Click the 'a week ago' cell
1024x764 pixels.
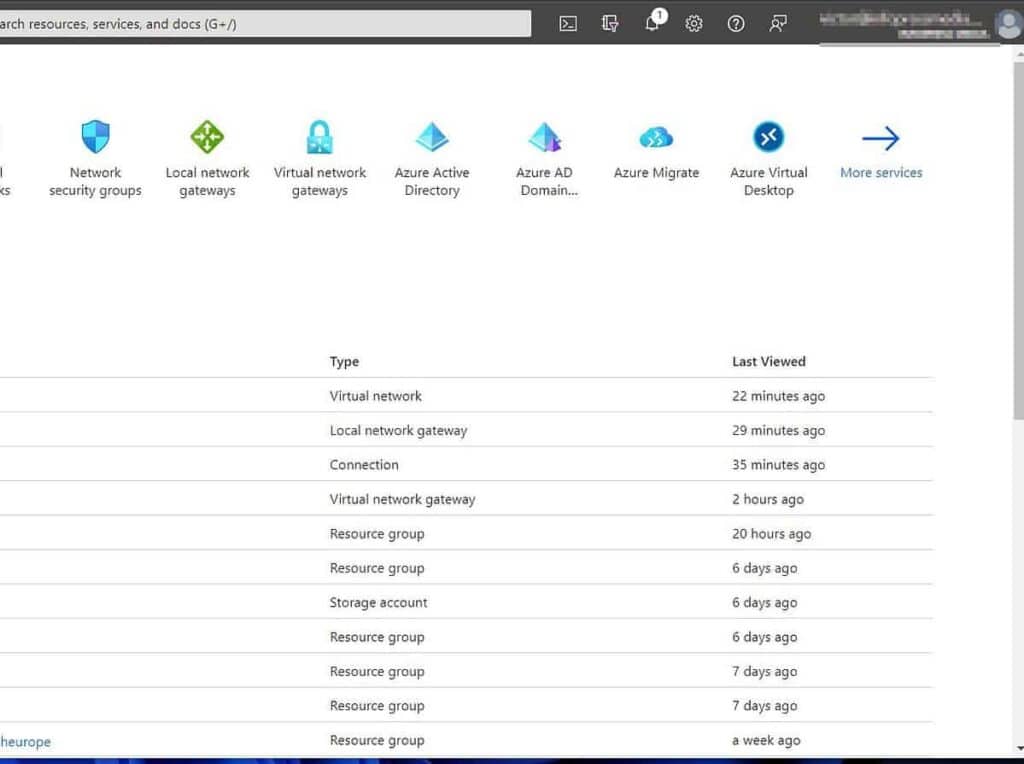766,740
